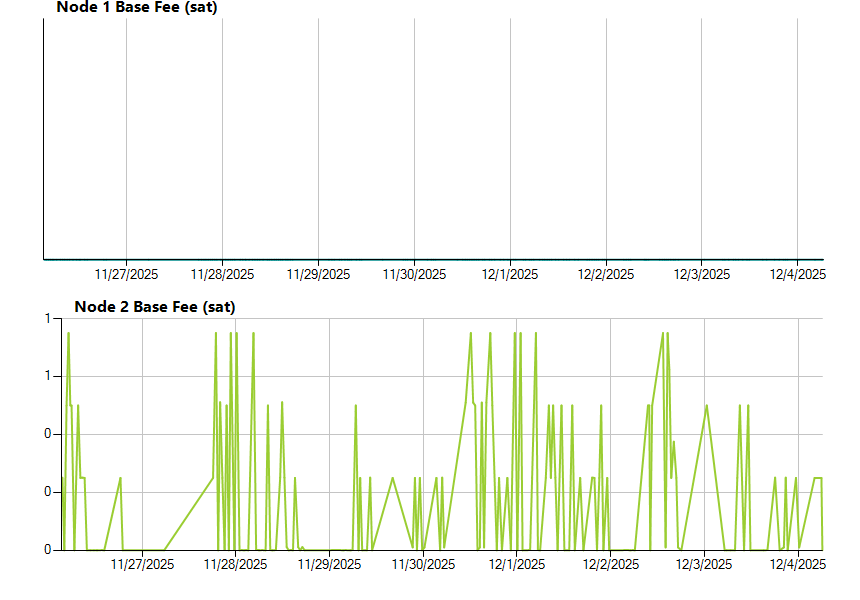The width and height of the screenshot is (860, 600).
Task: Click the Node 2 Base Fee chart title
Action: click(x=155, y=307)
